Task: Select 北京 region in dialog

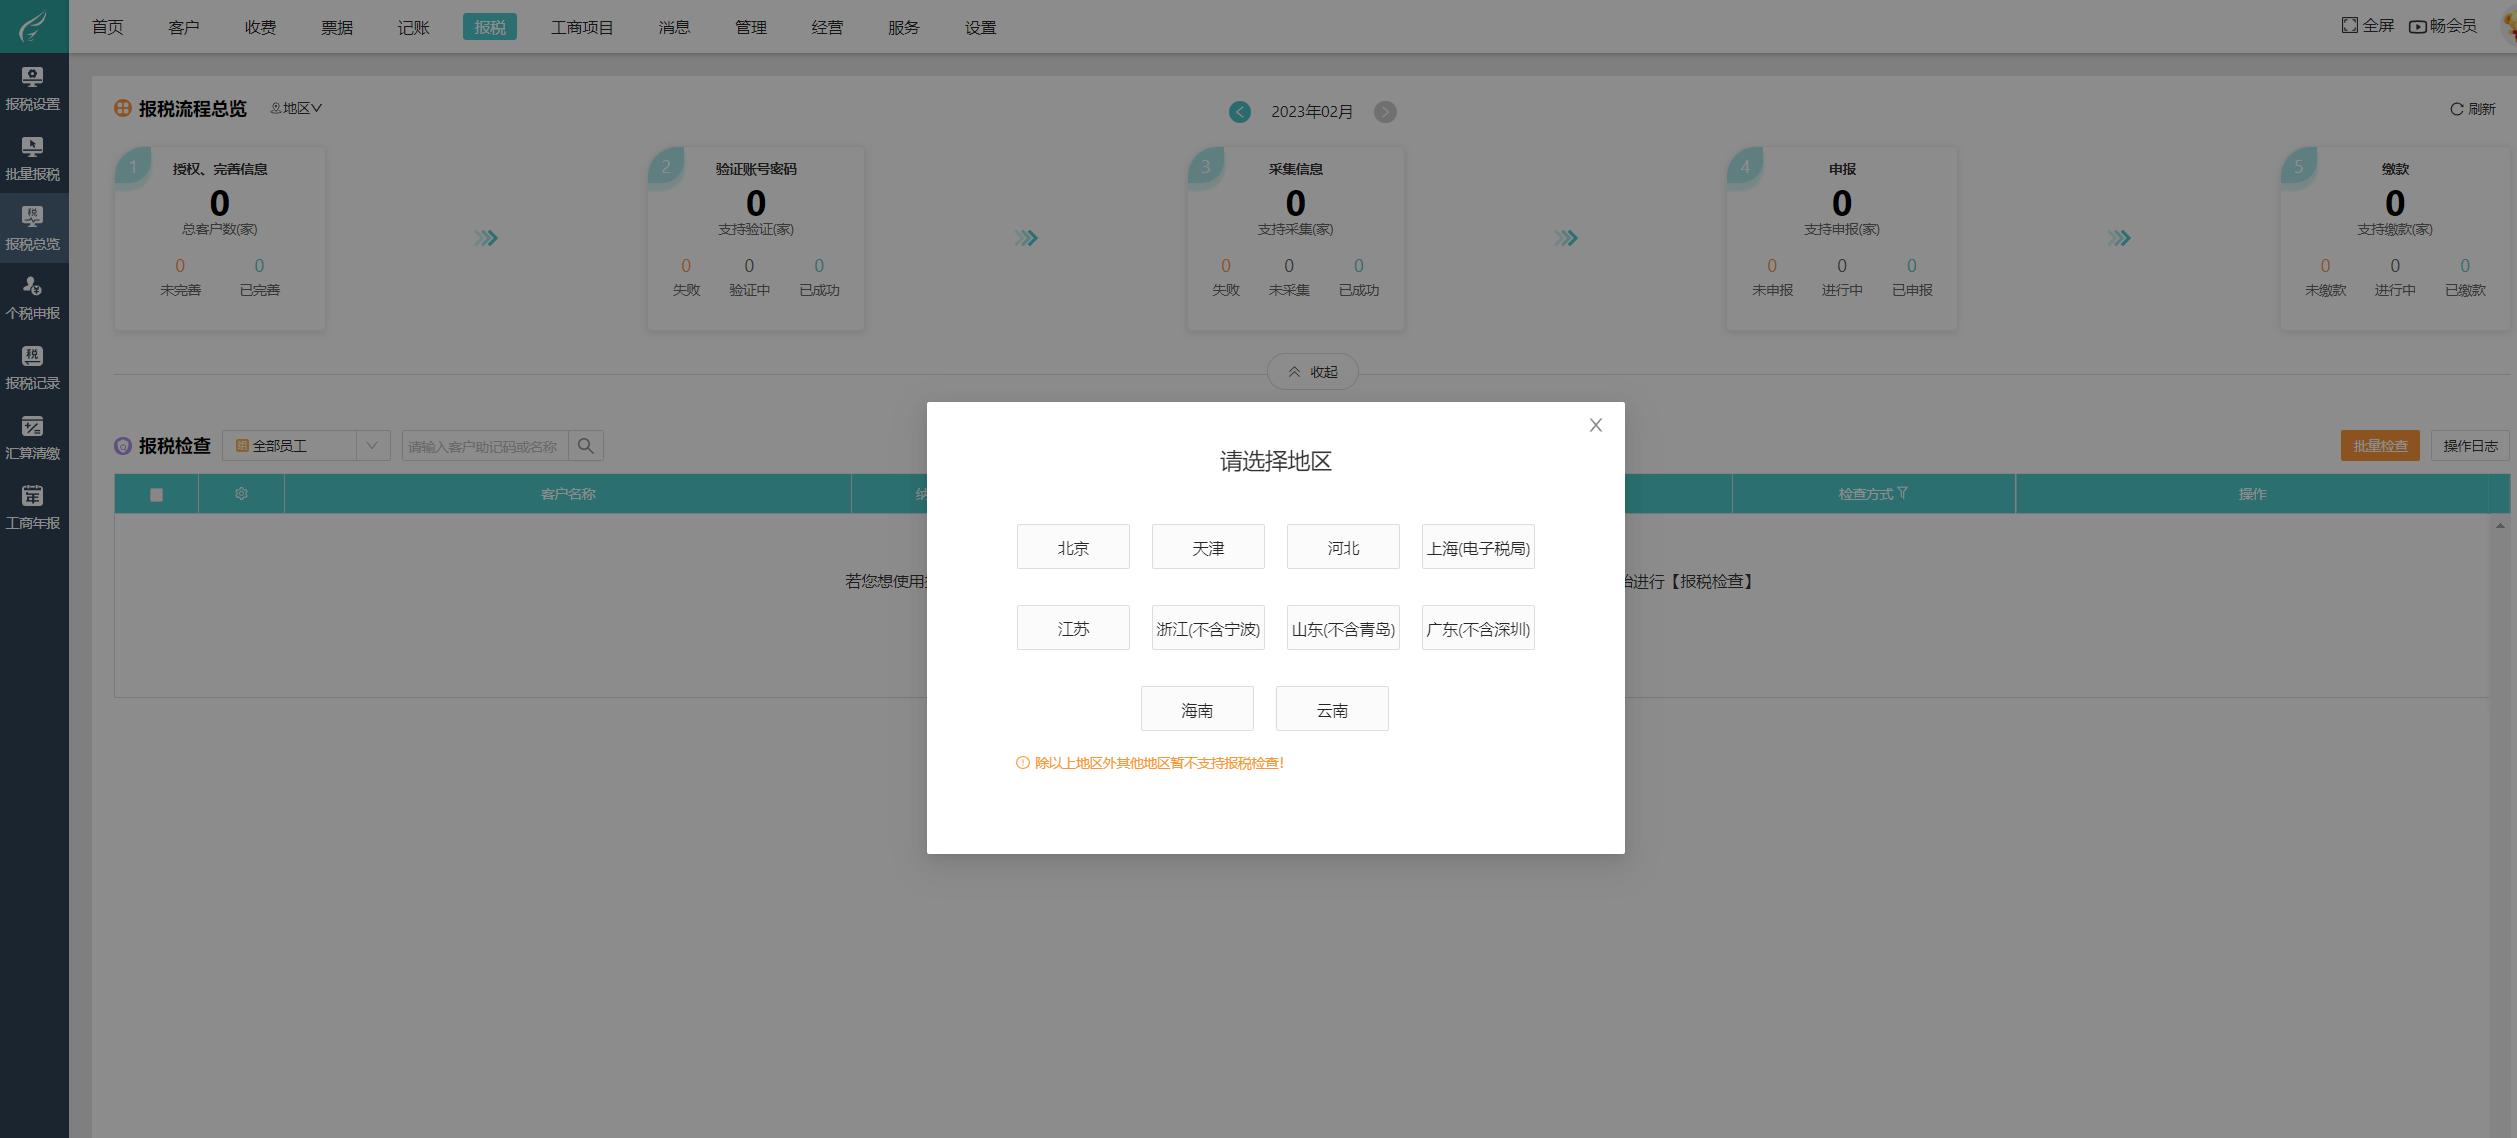Action: coord(1074,549)
